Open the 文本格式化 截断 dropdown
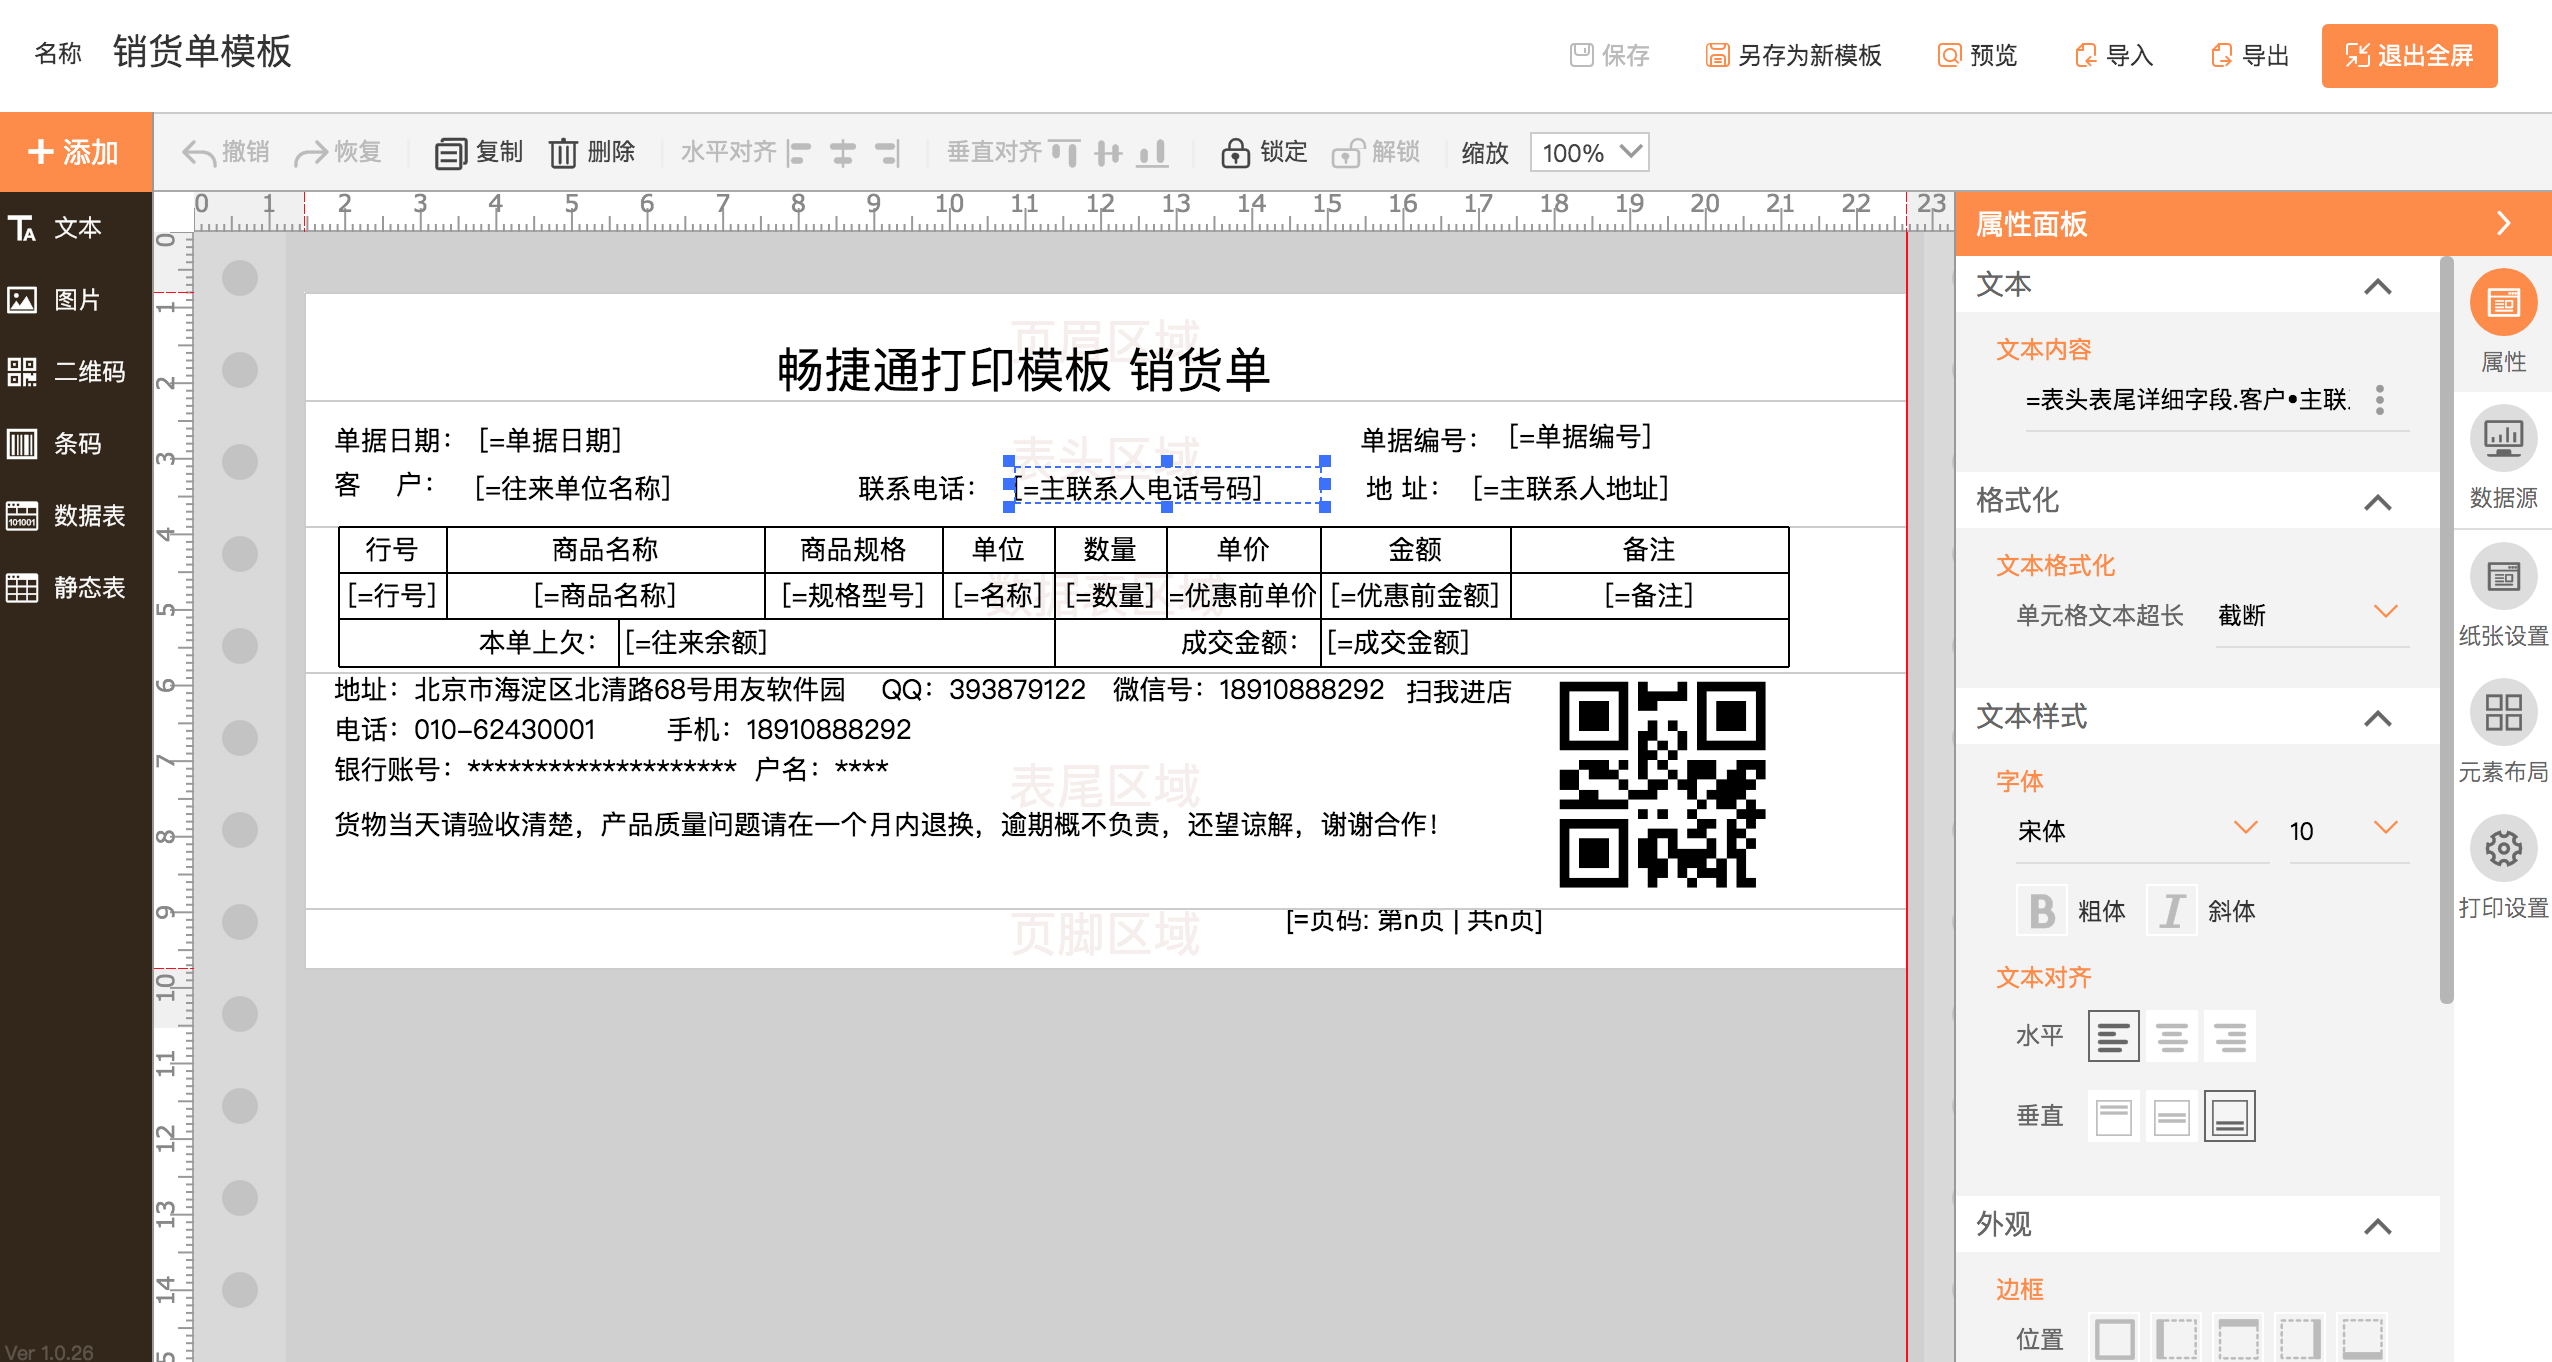 [x=2385, y=614]
